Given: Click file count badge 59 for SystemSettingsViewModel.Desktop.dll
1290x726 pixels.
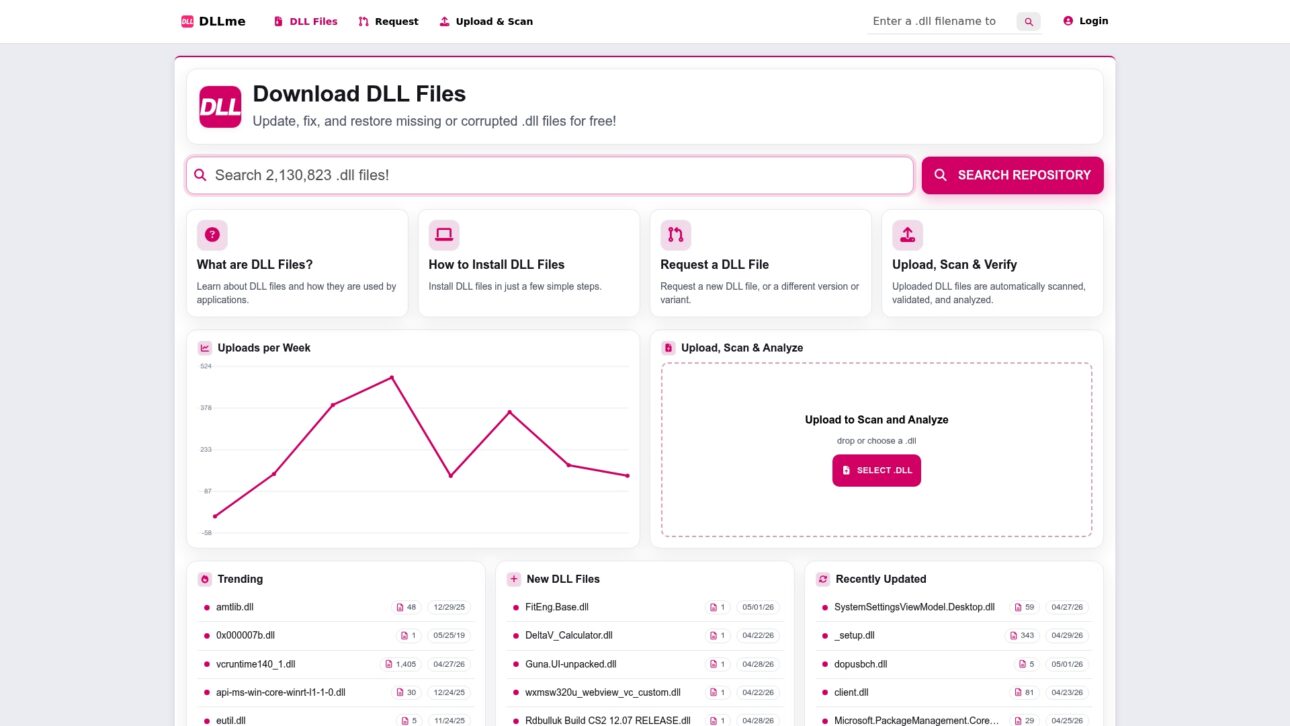Looking at the screenshot, I should [1025, 607].
